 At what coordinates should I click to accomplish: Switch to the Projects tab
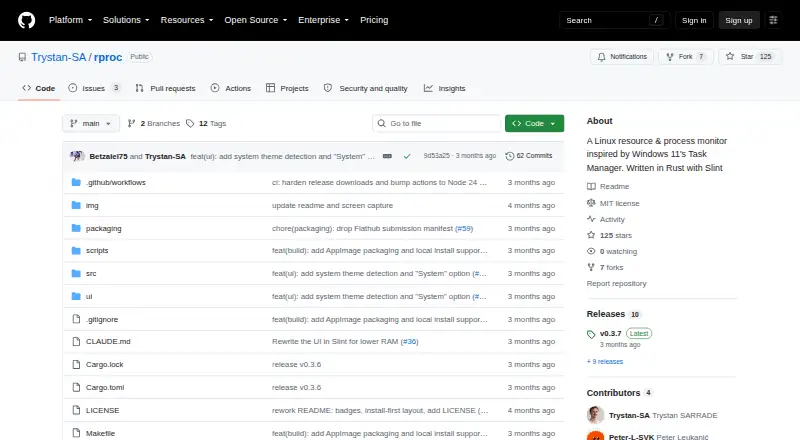coord(287,88)
